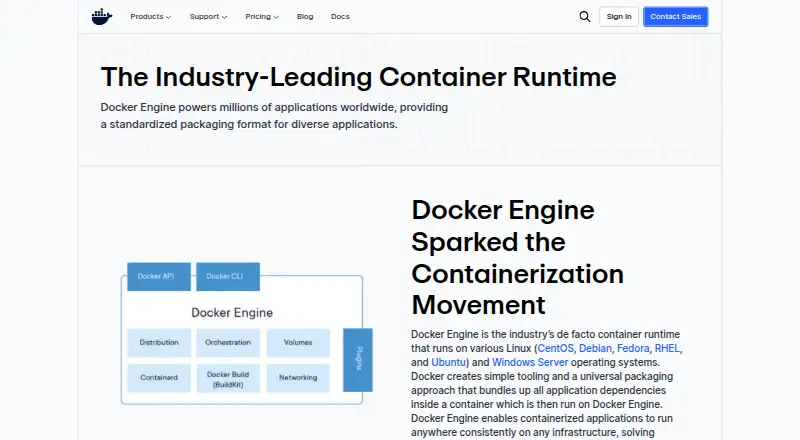This screenshot has height=440, width=800.
Task: Click the text "Docker Engine powers millions of applications"
Action: pyautogui.click(x=219, y=107)
